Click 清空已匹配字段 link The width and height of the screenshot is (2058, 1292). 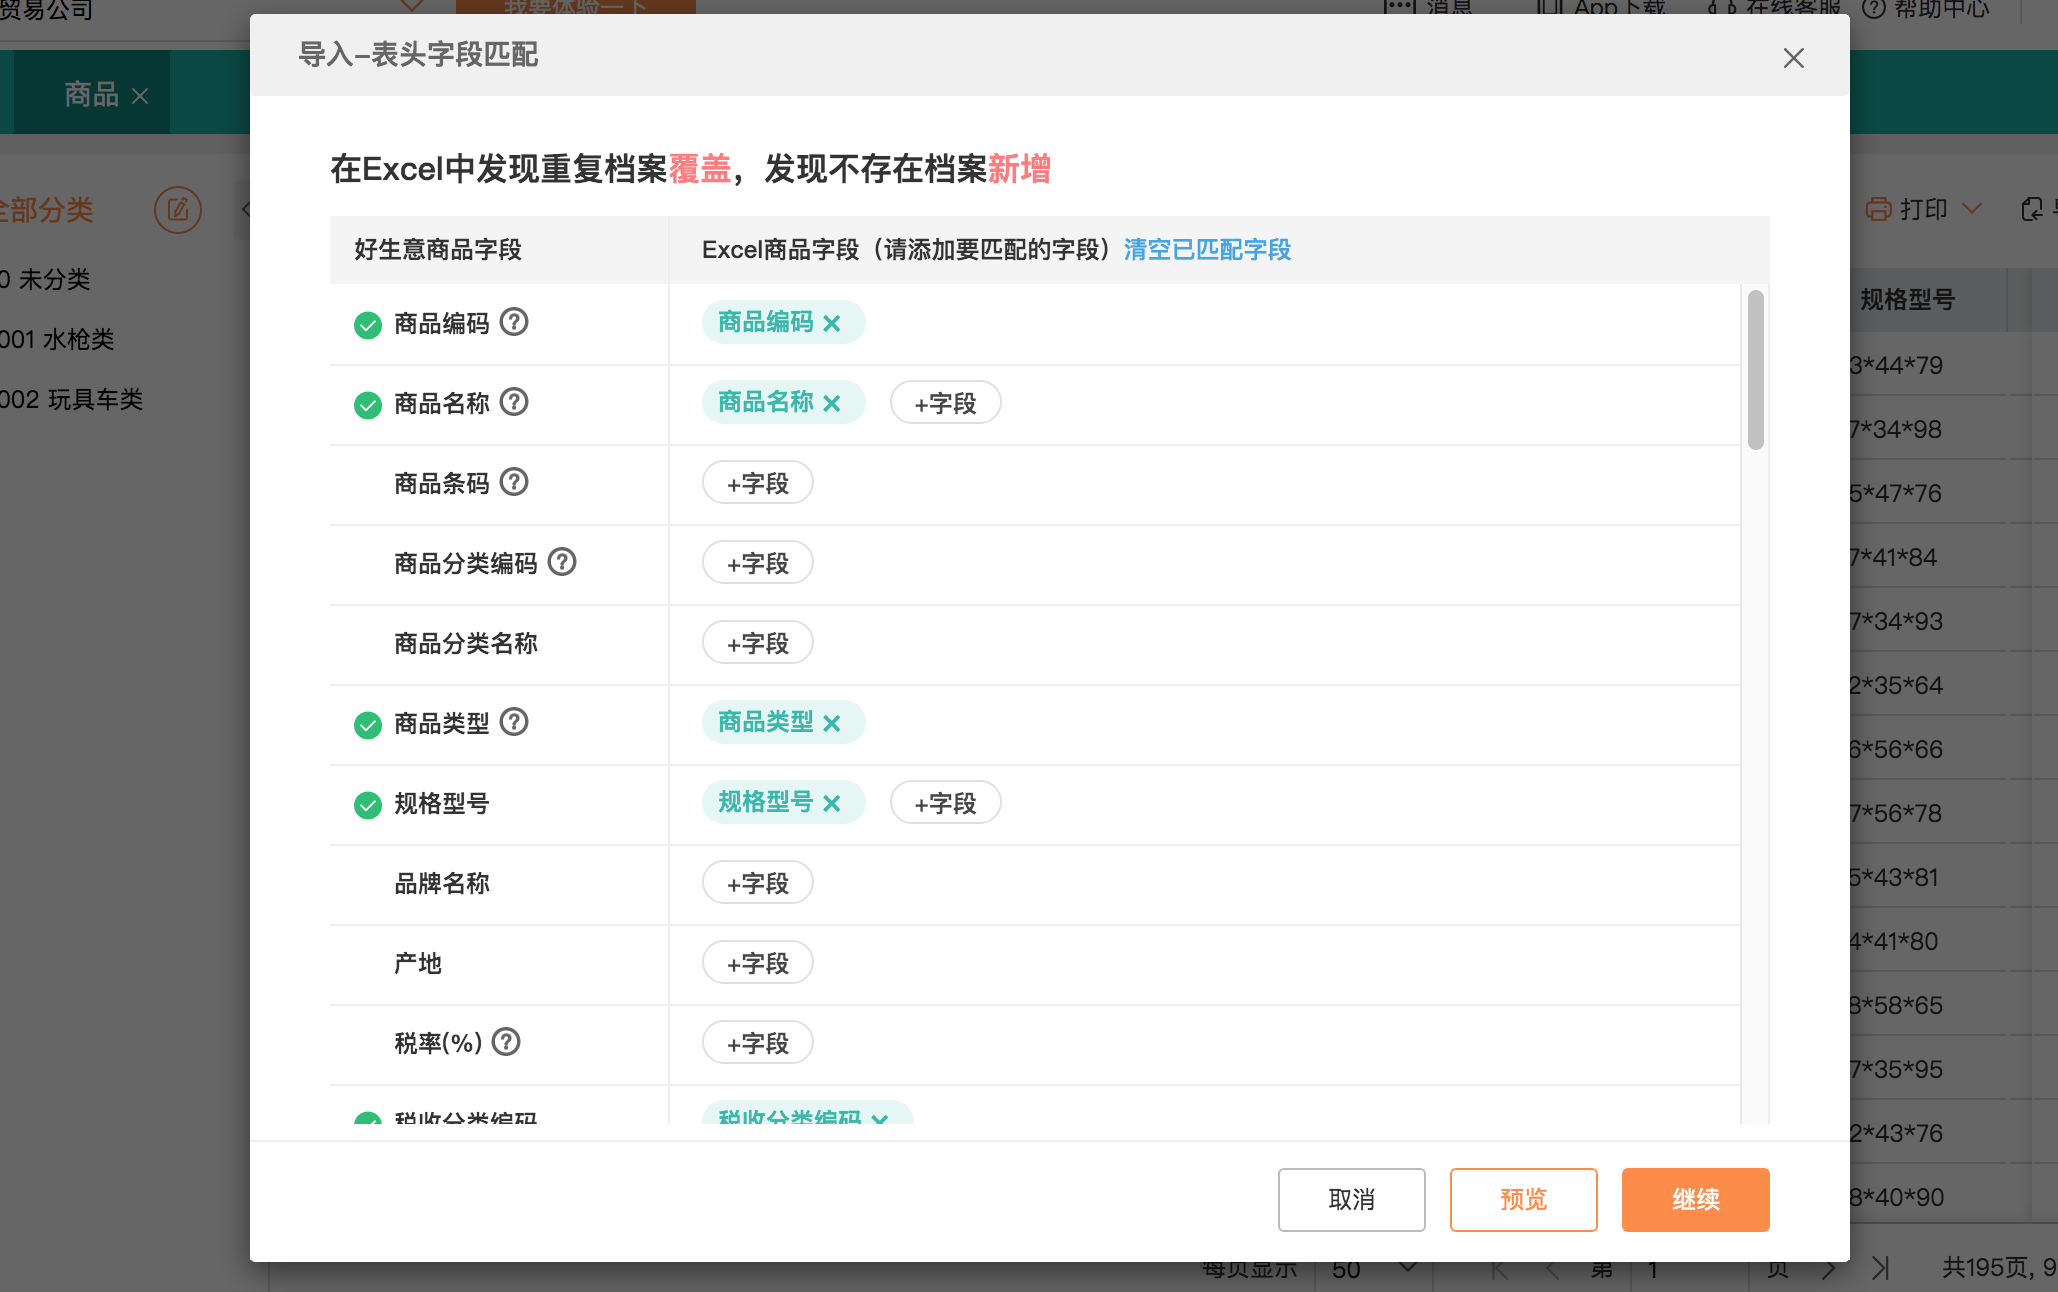pyautogui.click(x=1207, y=249)
